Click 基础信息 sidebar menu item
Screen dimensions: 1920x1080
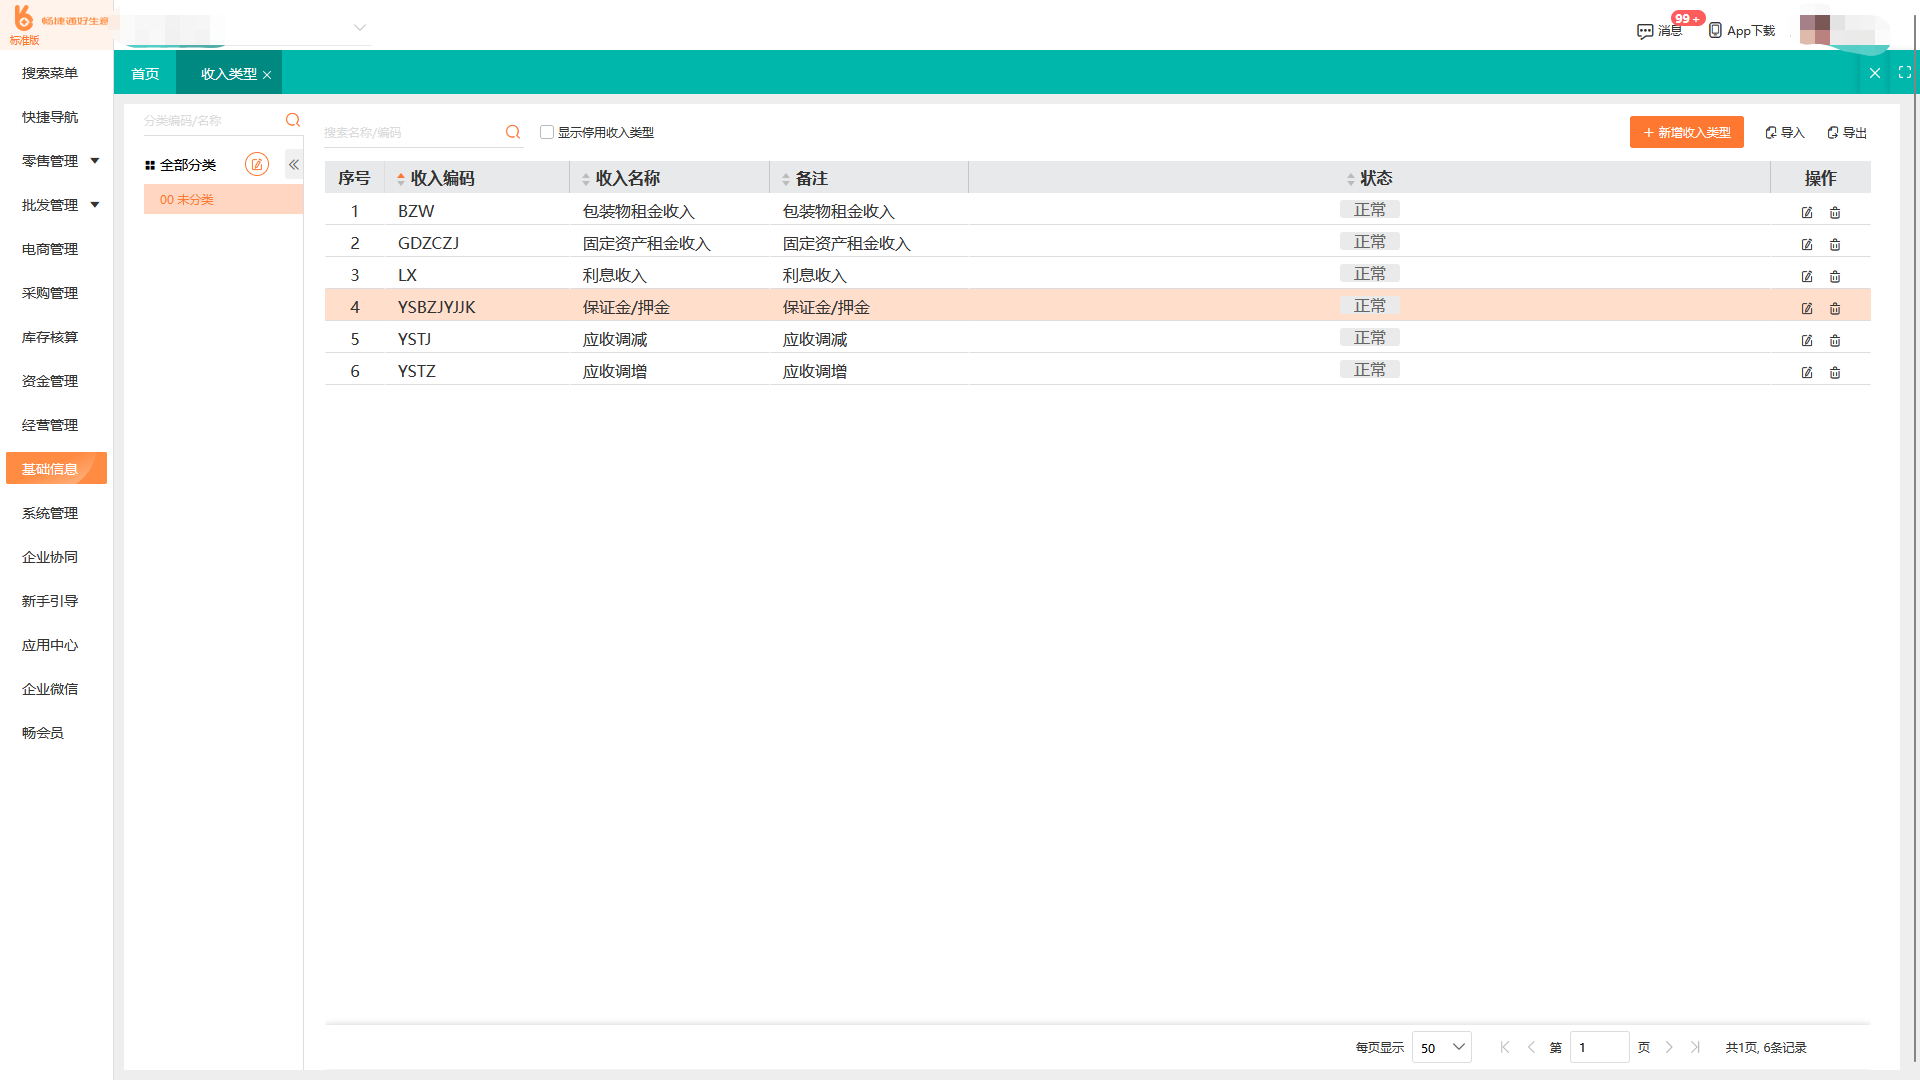(53, 468)
